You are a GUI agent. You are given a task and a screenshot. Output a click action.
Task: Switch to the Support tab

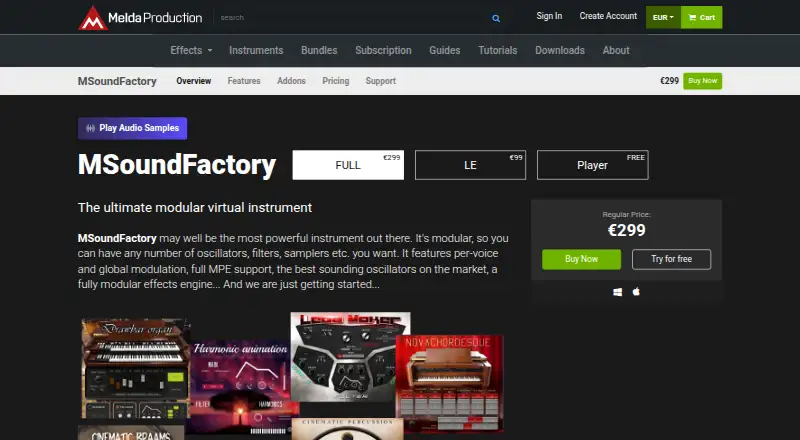click(x=381, y=81)
